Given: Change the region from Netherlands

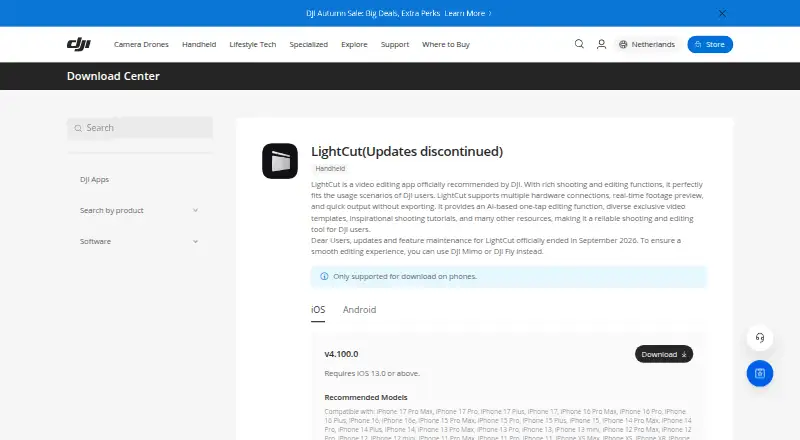Looking at the screenshot, I should click(647, 44).
